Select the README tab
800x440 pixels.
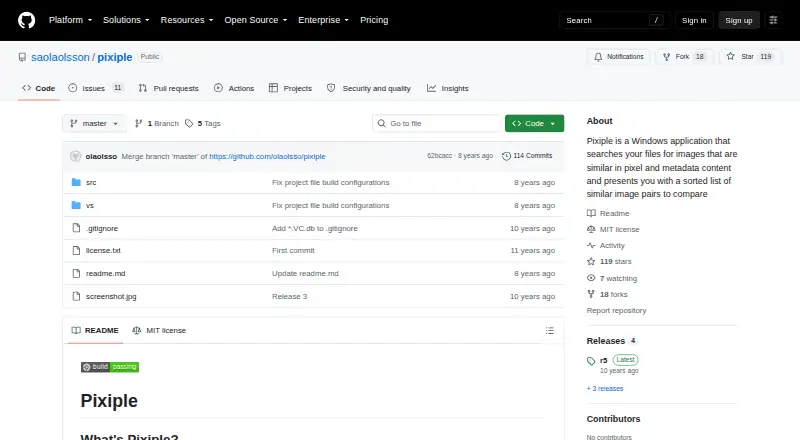click(x=95, y=330)
